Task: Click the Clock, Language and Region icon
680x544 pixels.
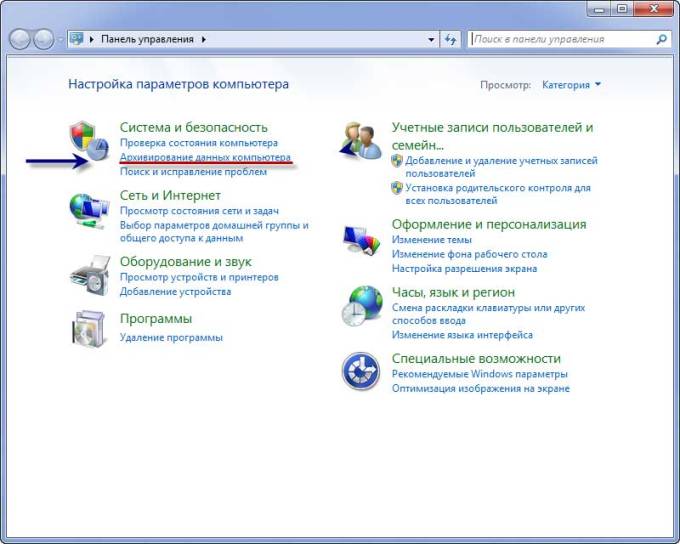Action: tap(361, 305)
